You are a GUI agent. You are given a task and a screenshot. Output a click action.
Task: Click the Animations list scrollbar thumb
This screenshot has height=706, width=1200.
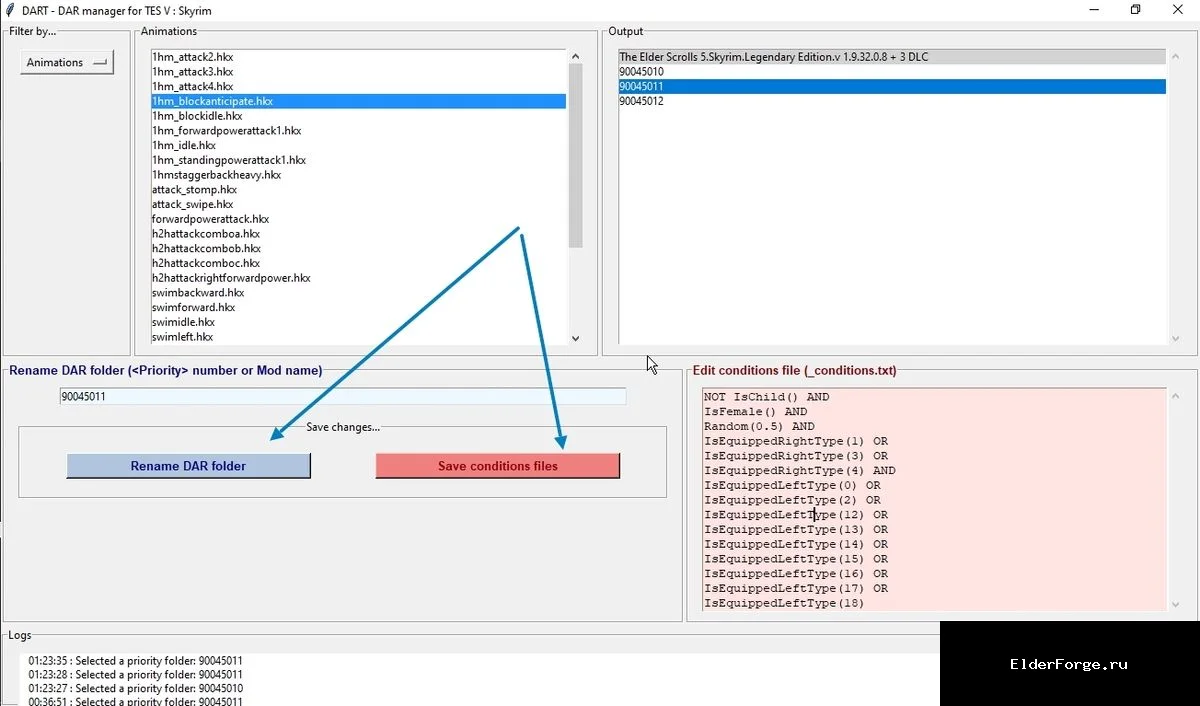pyautogui.click(x=575, y=155)
